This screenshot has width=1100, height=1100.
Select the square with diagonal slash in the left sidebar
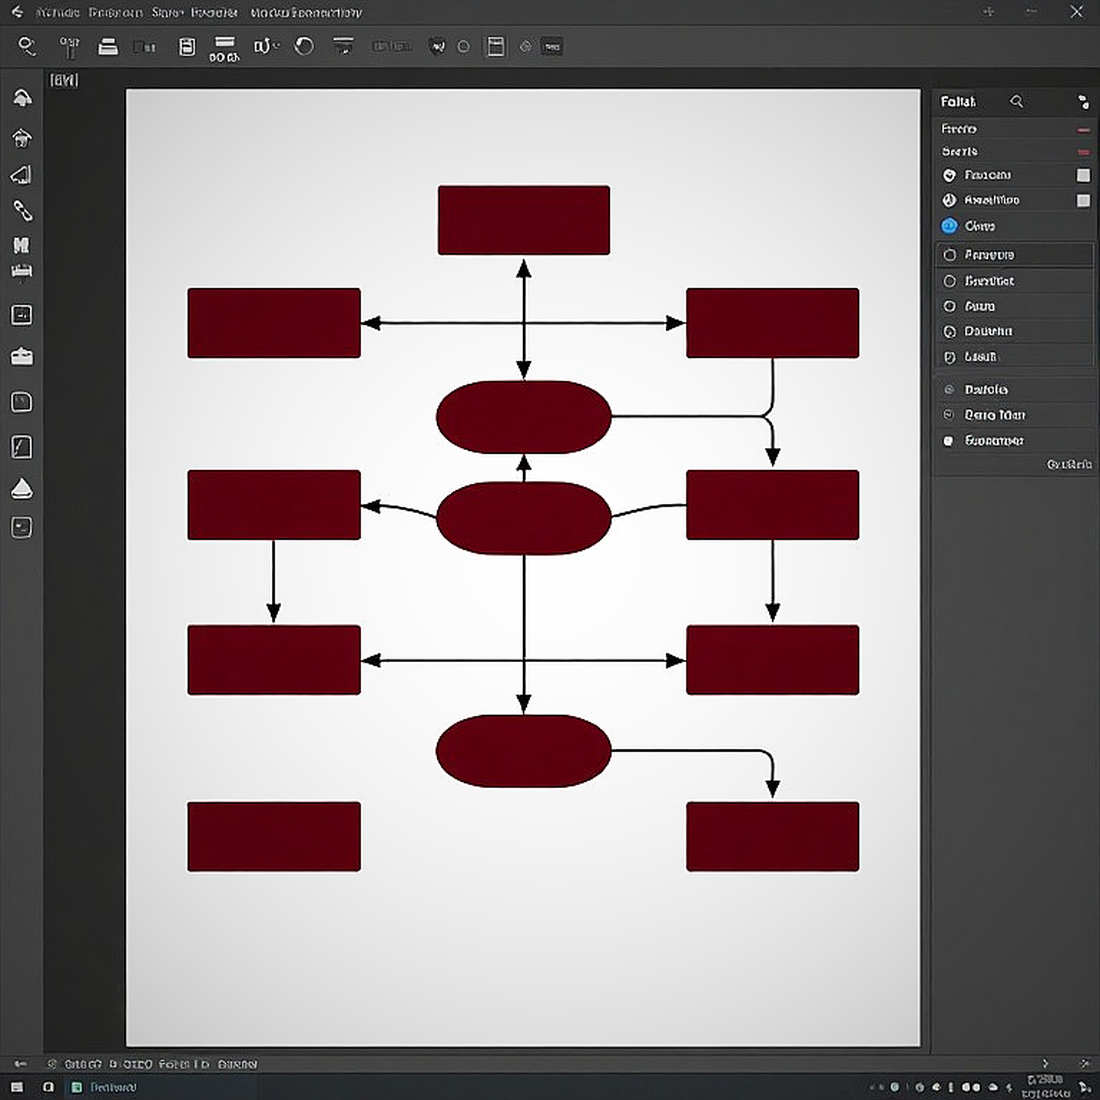click(x=22, y=447)
